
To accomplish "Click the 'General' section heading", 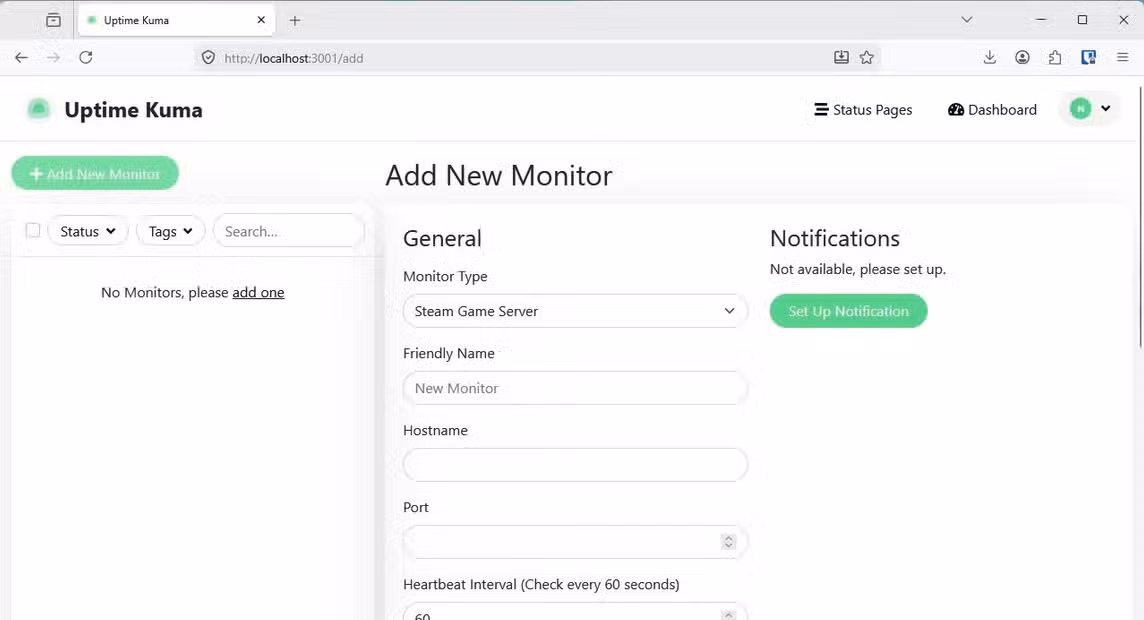I will [442, 238].
